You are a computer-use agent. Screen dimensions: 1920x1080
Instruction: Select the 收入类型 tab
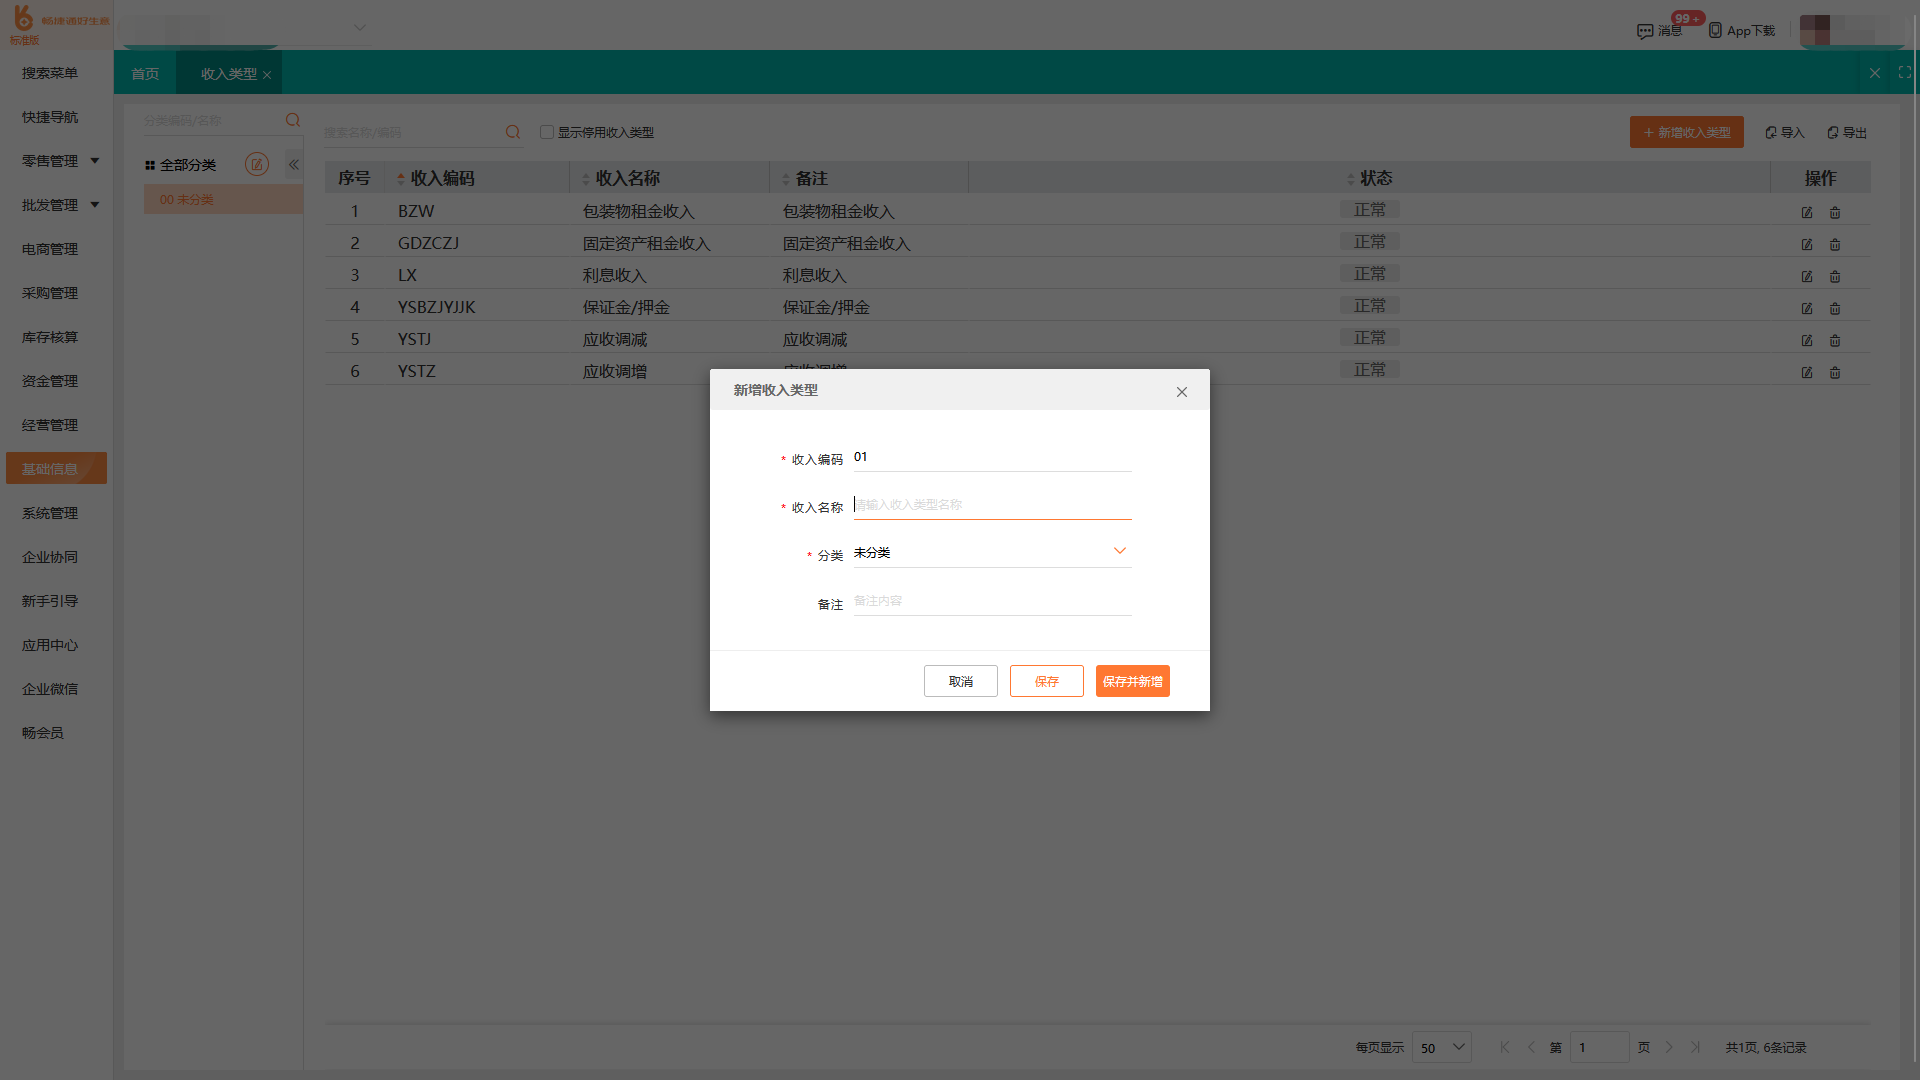tap(227, 73)
